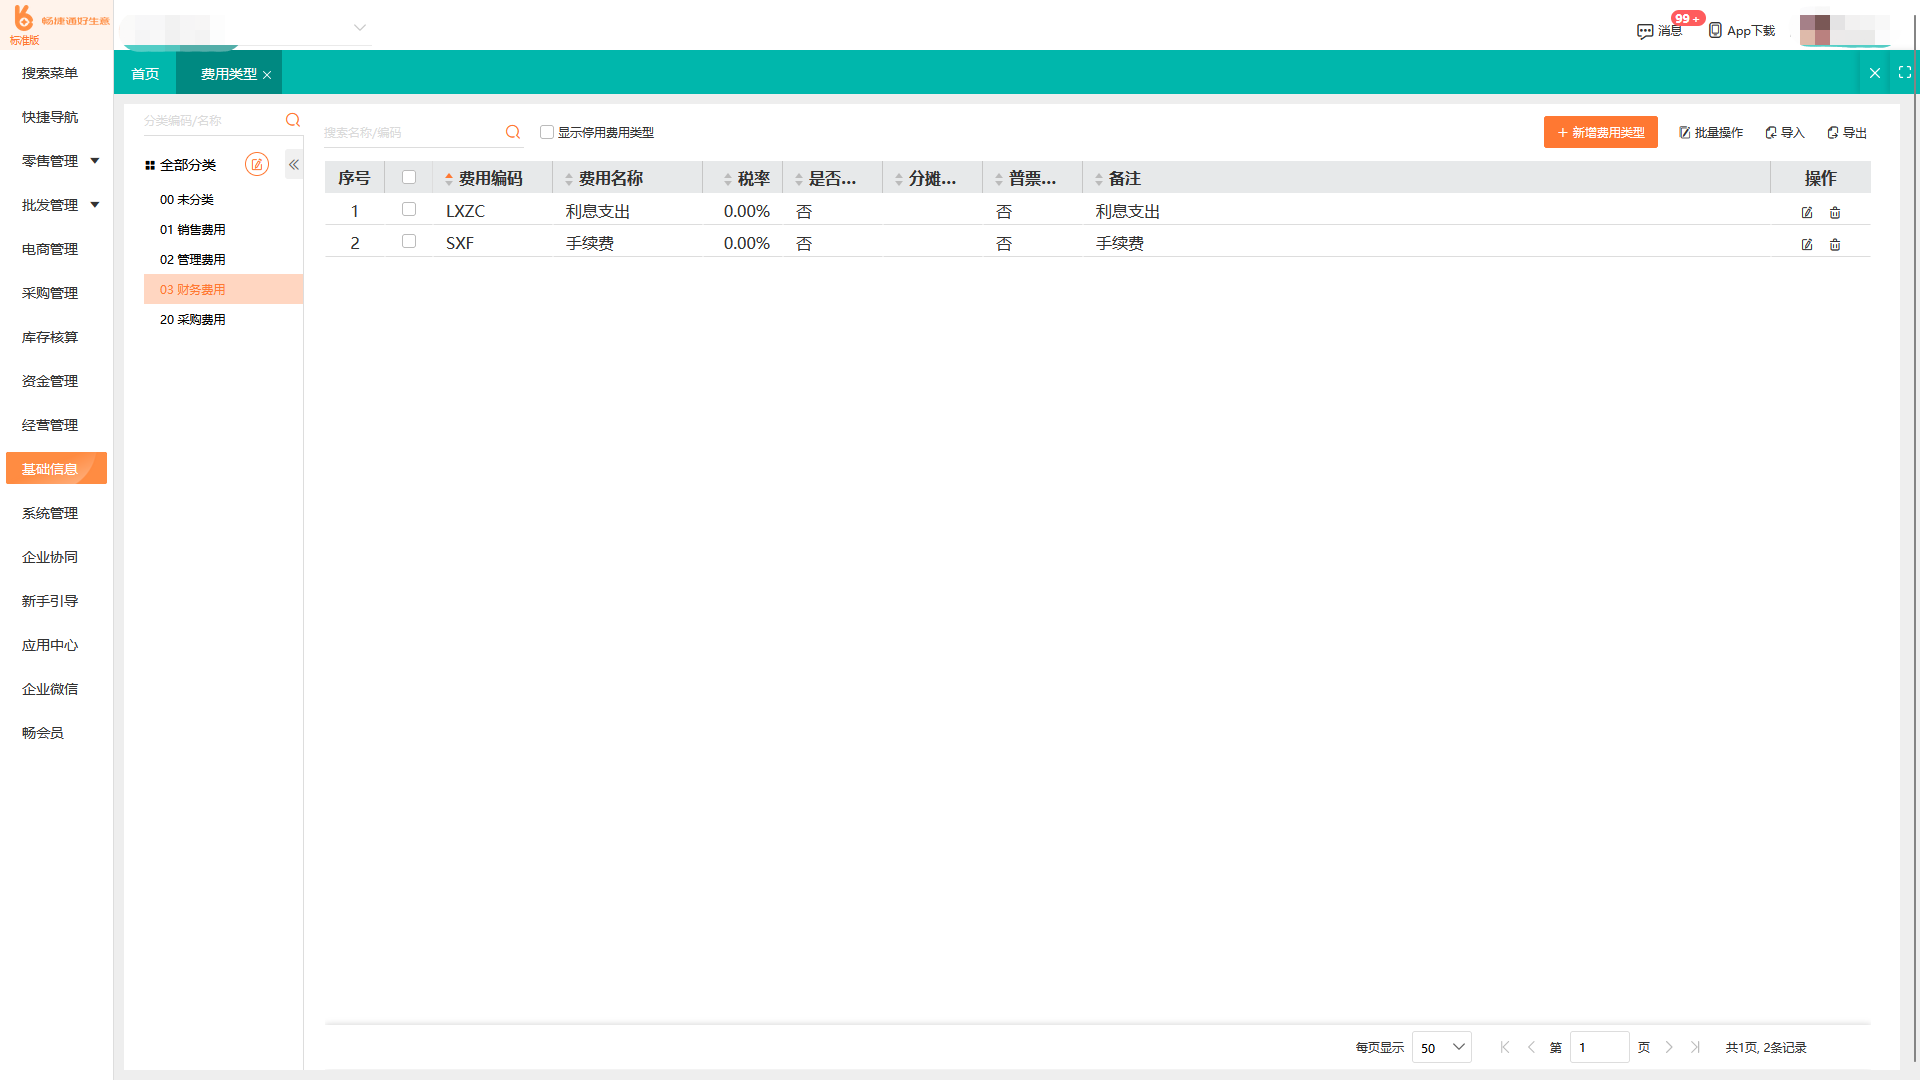Open 首页 tab
This screenshot has height=1080, width=1920.
coord(146,74)
